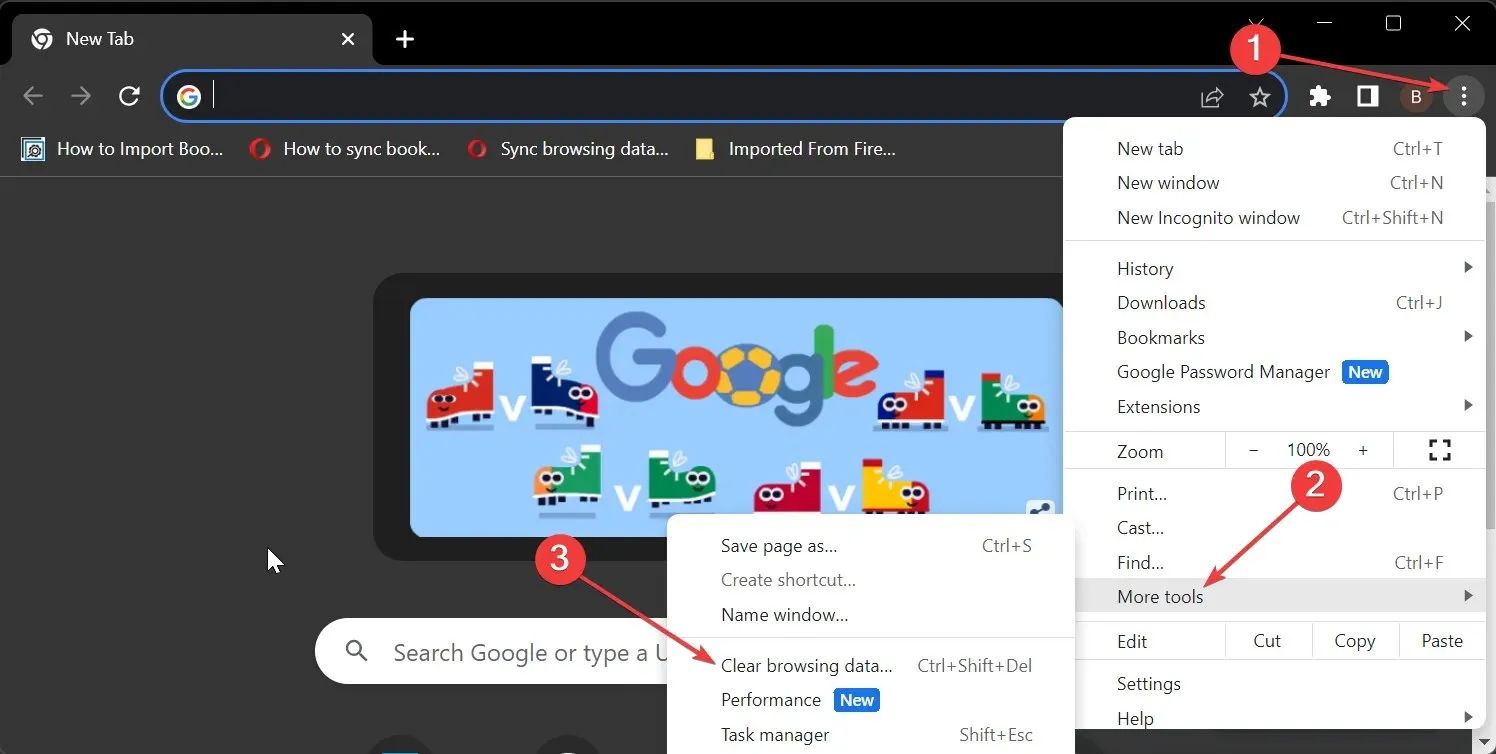This screenshot has width=1496, height=754.
Task: Choose Print... from menu
Action: coord(1275,493)
